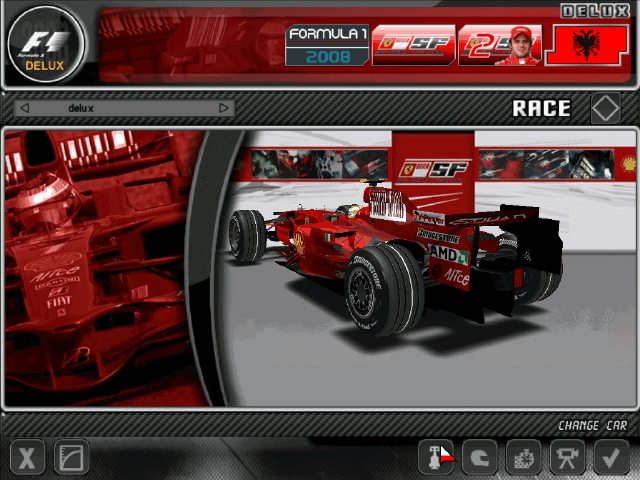Click the diamond icon next to RACE
Screen dimensions: 640x480
pos(605,108)
